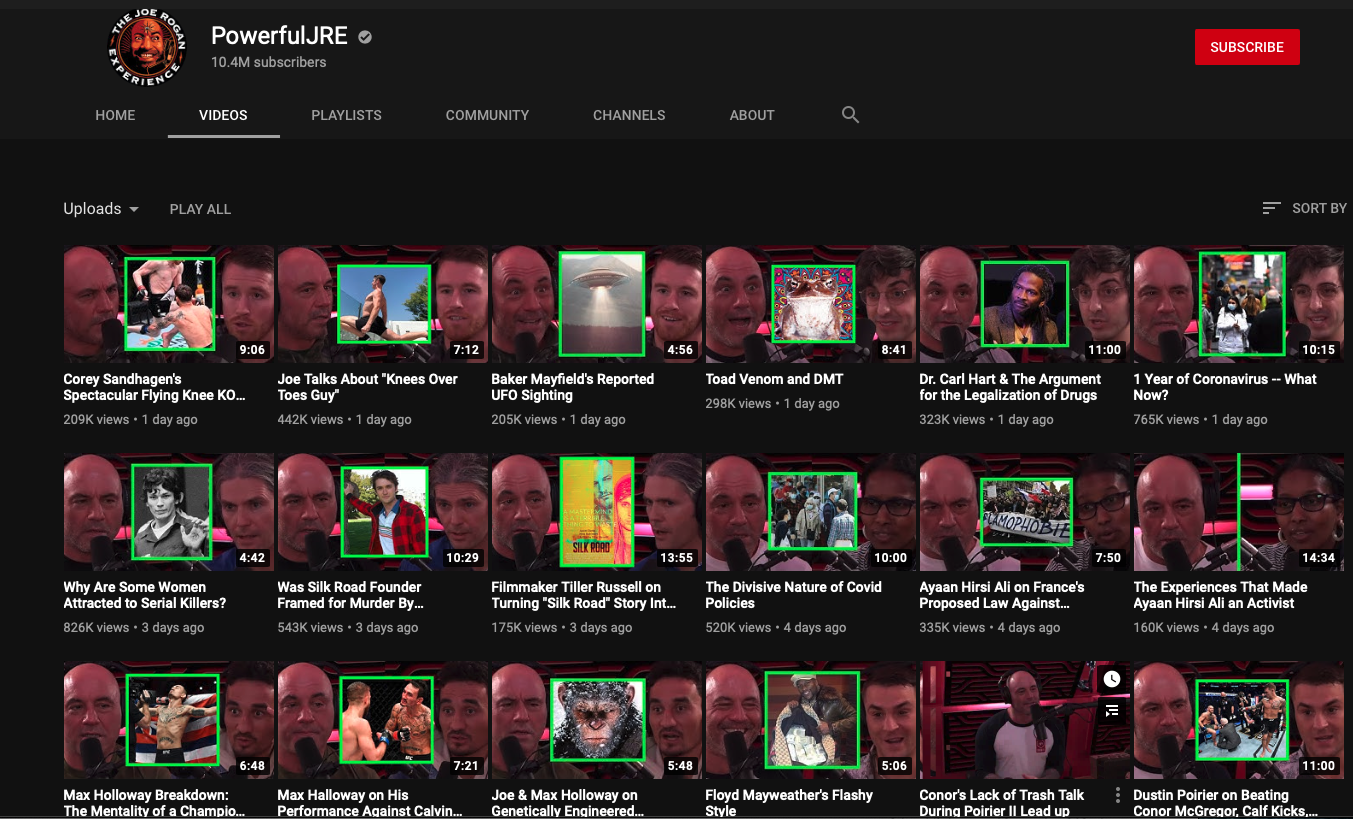Click the Max Halloway vs Calvin thumbnail, 7:21
The width and height of the screenshot is (1353, 819).
pos(382,720)
